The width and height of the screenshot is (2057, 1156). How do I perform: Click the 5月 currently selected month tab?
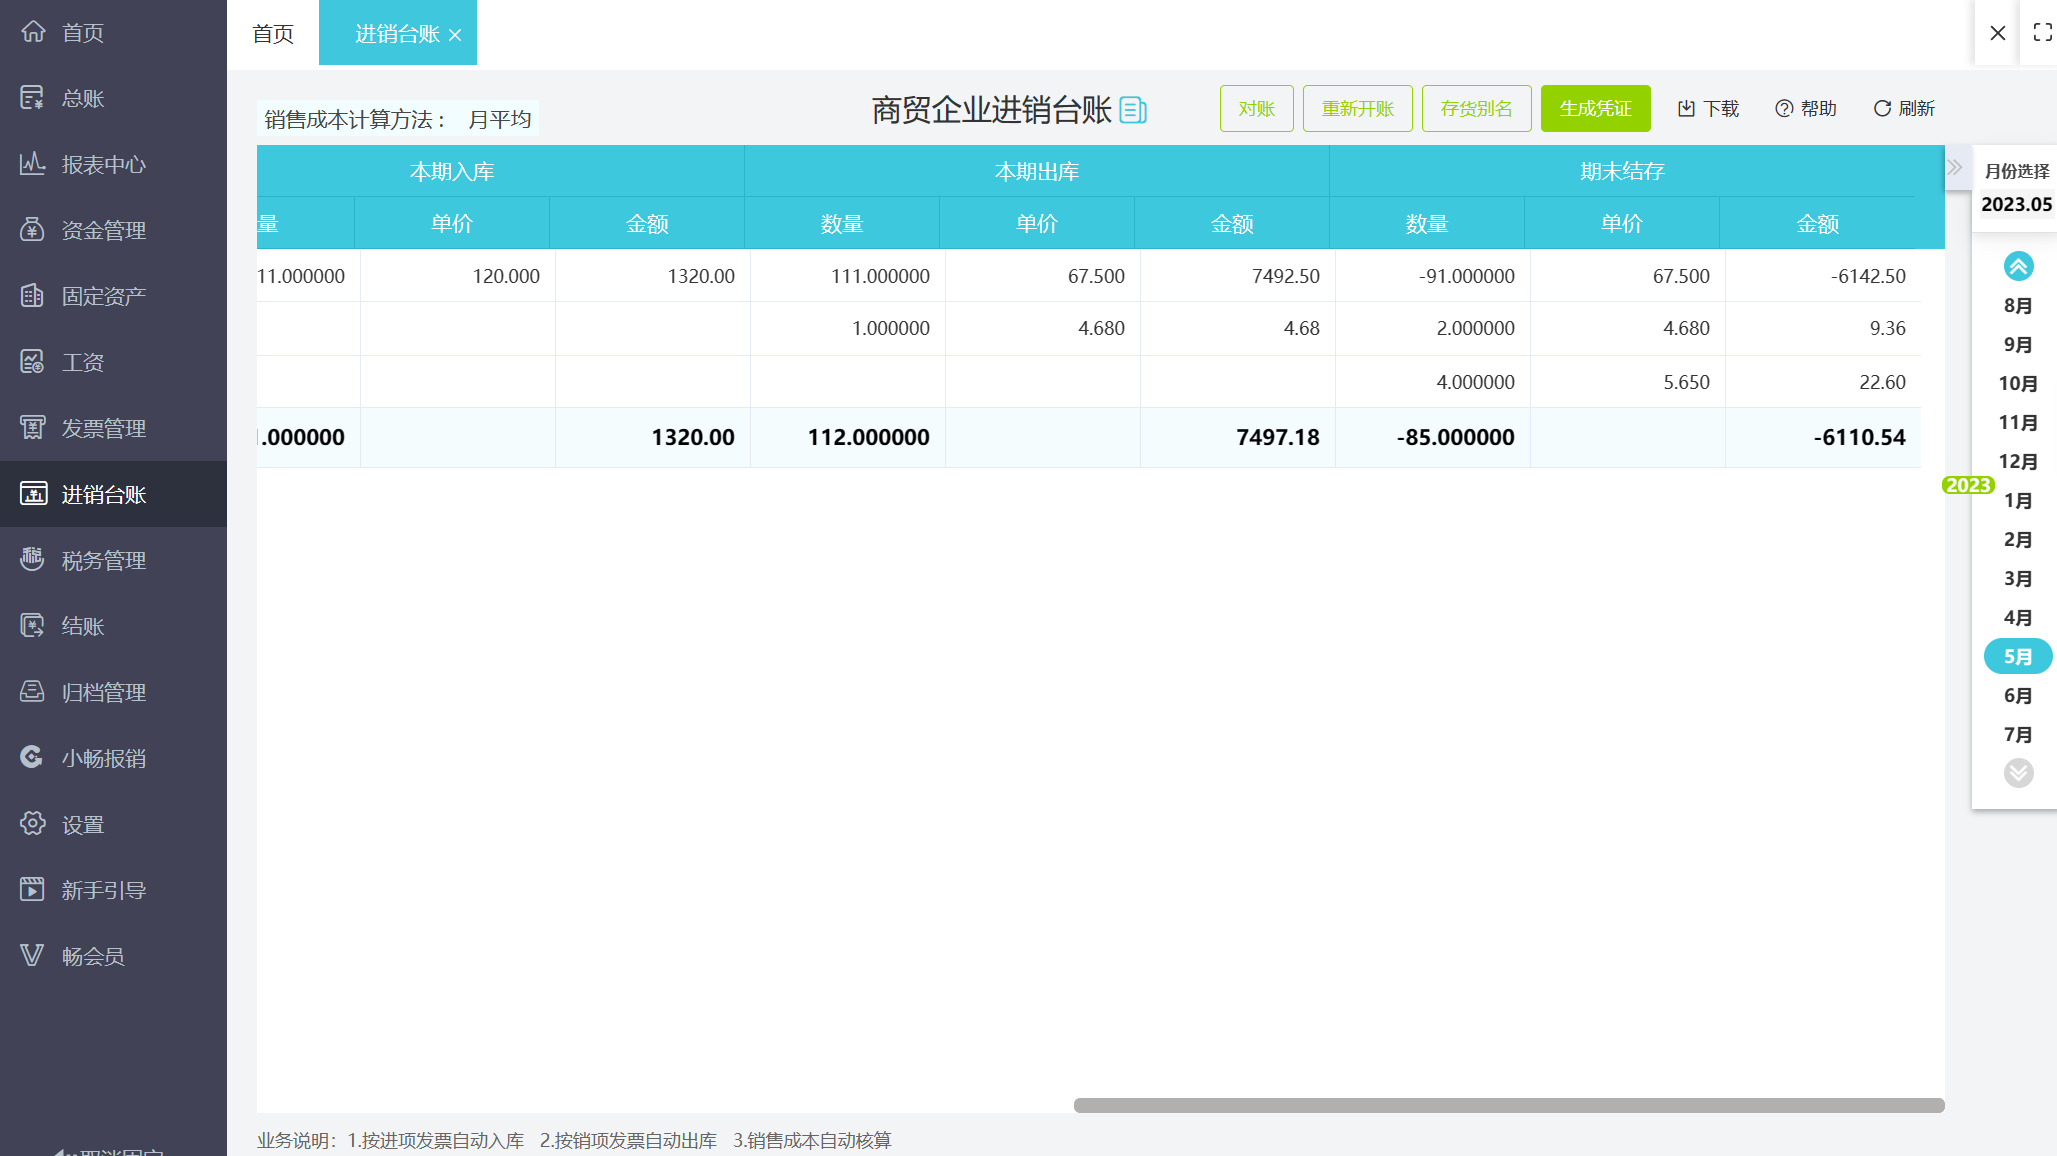[2017, 656]
